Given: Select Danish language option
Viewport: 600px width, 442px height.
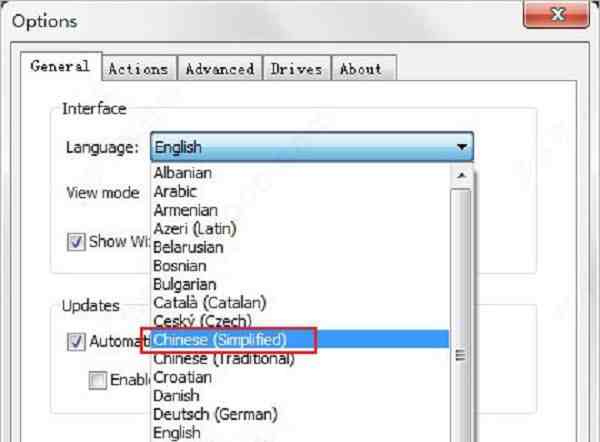Looking at the screenshot, I should click(x=178, y=396).
